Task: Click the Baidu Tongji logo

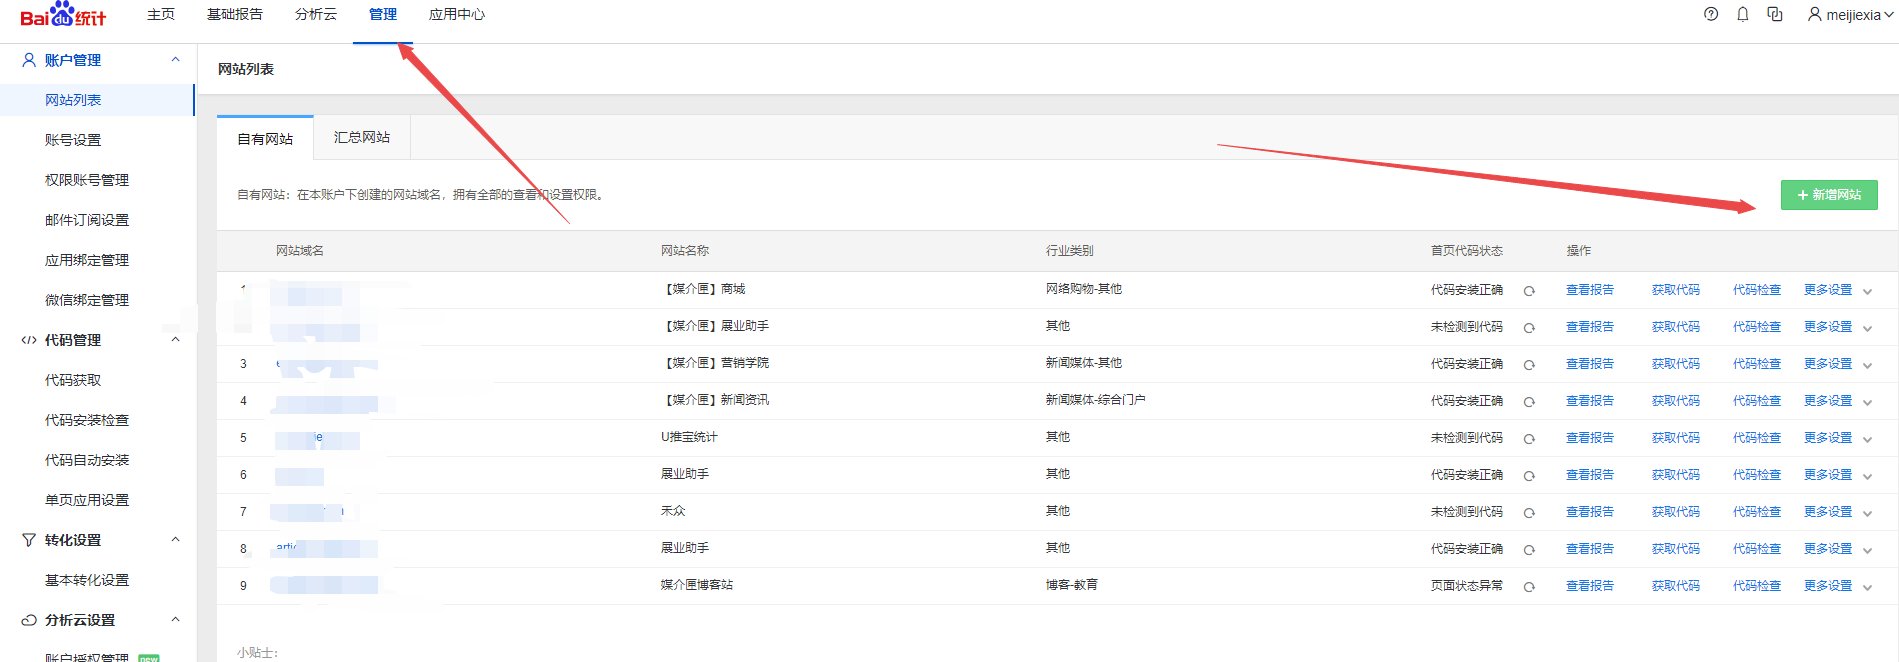Action: click(x=62, y=15)
